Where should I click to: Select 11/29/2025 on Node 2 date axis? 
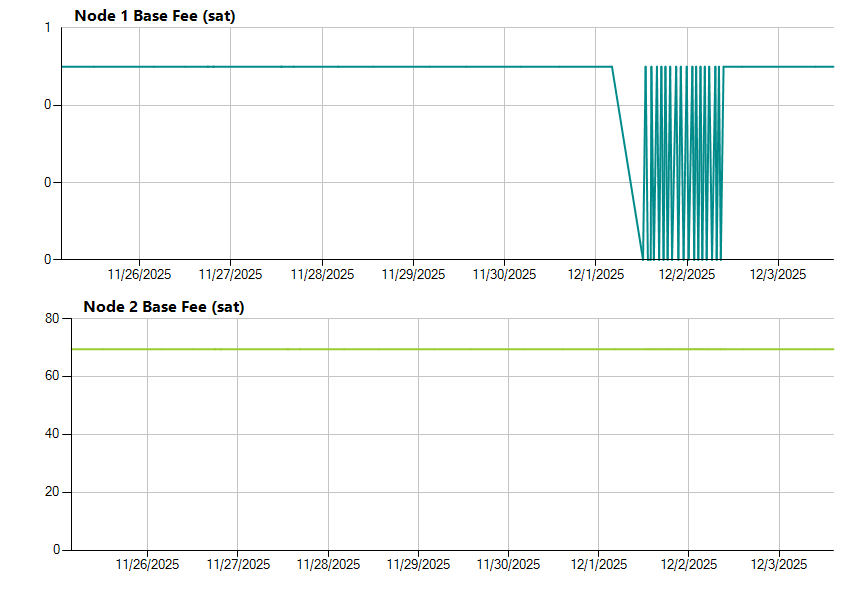click(x=418, y=565)
